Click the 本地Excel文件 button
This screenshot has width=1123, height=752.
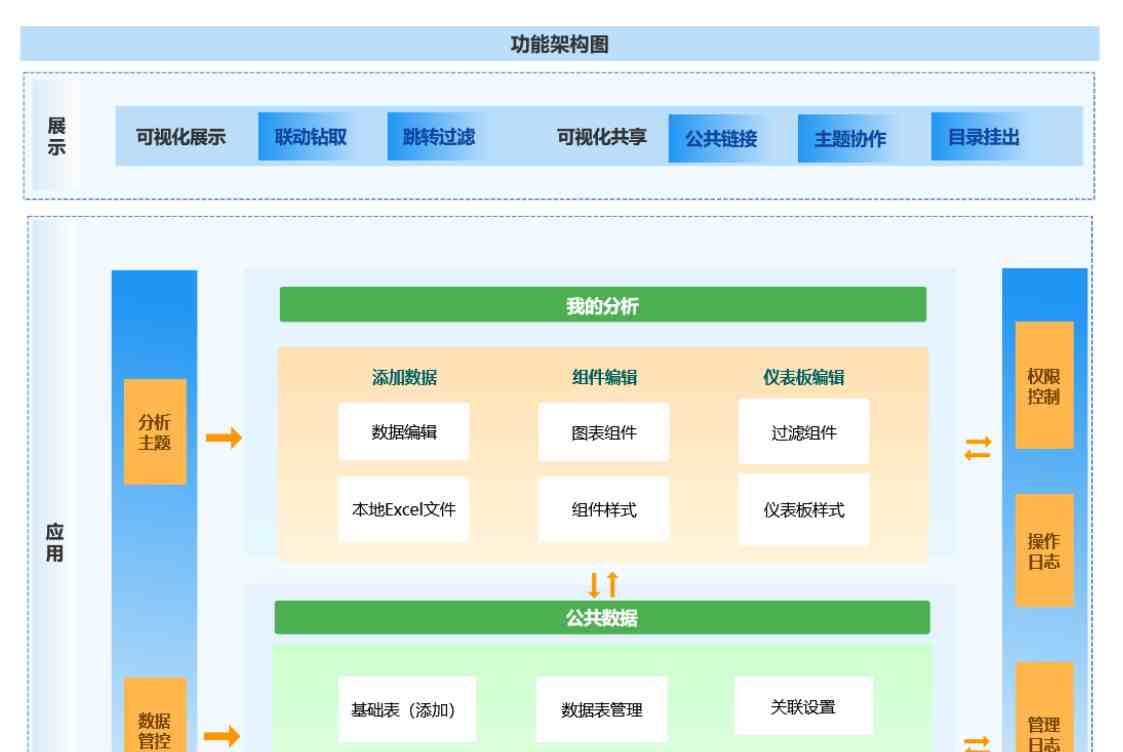pos(406,511)
